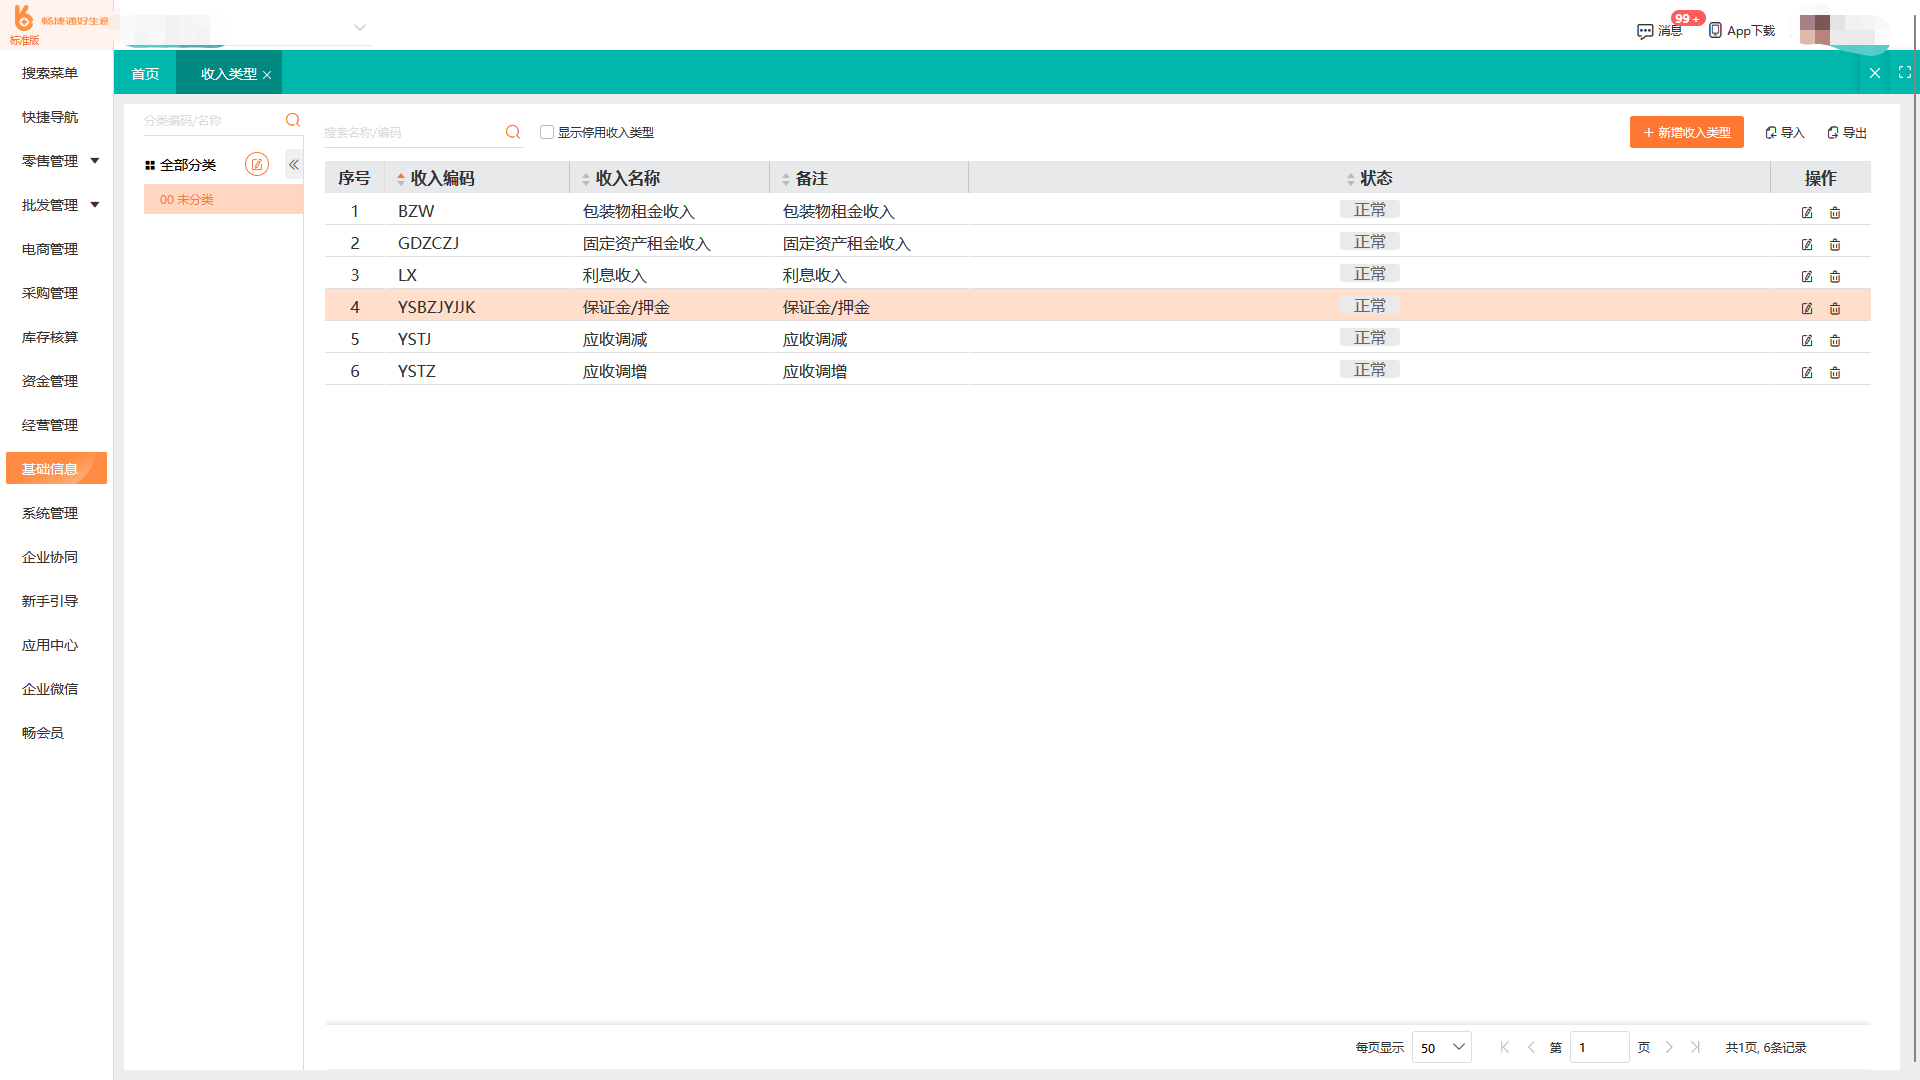Click the App下载 link
Screen dimensions: 1920x1080
pyautogui.click(x=1745, y=29)
